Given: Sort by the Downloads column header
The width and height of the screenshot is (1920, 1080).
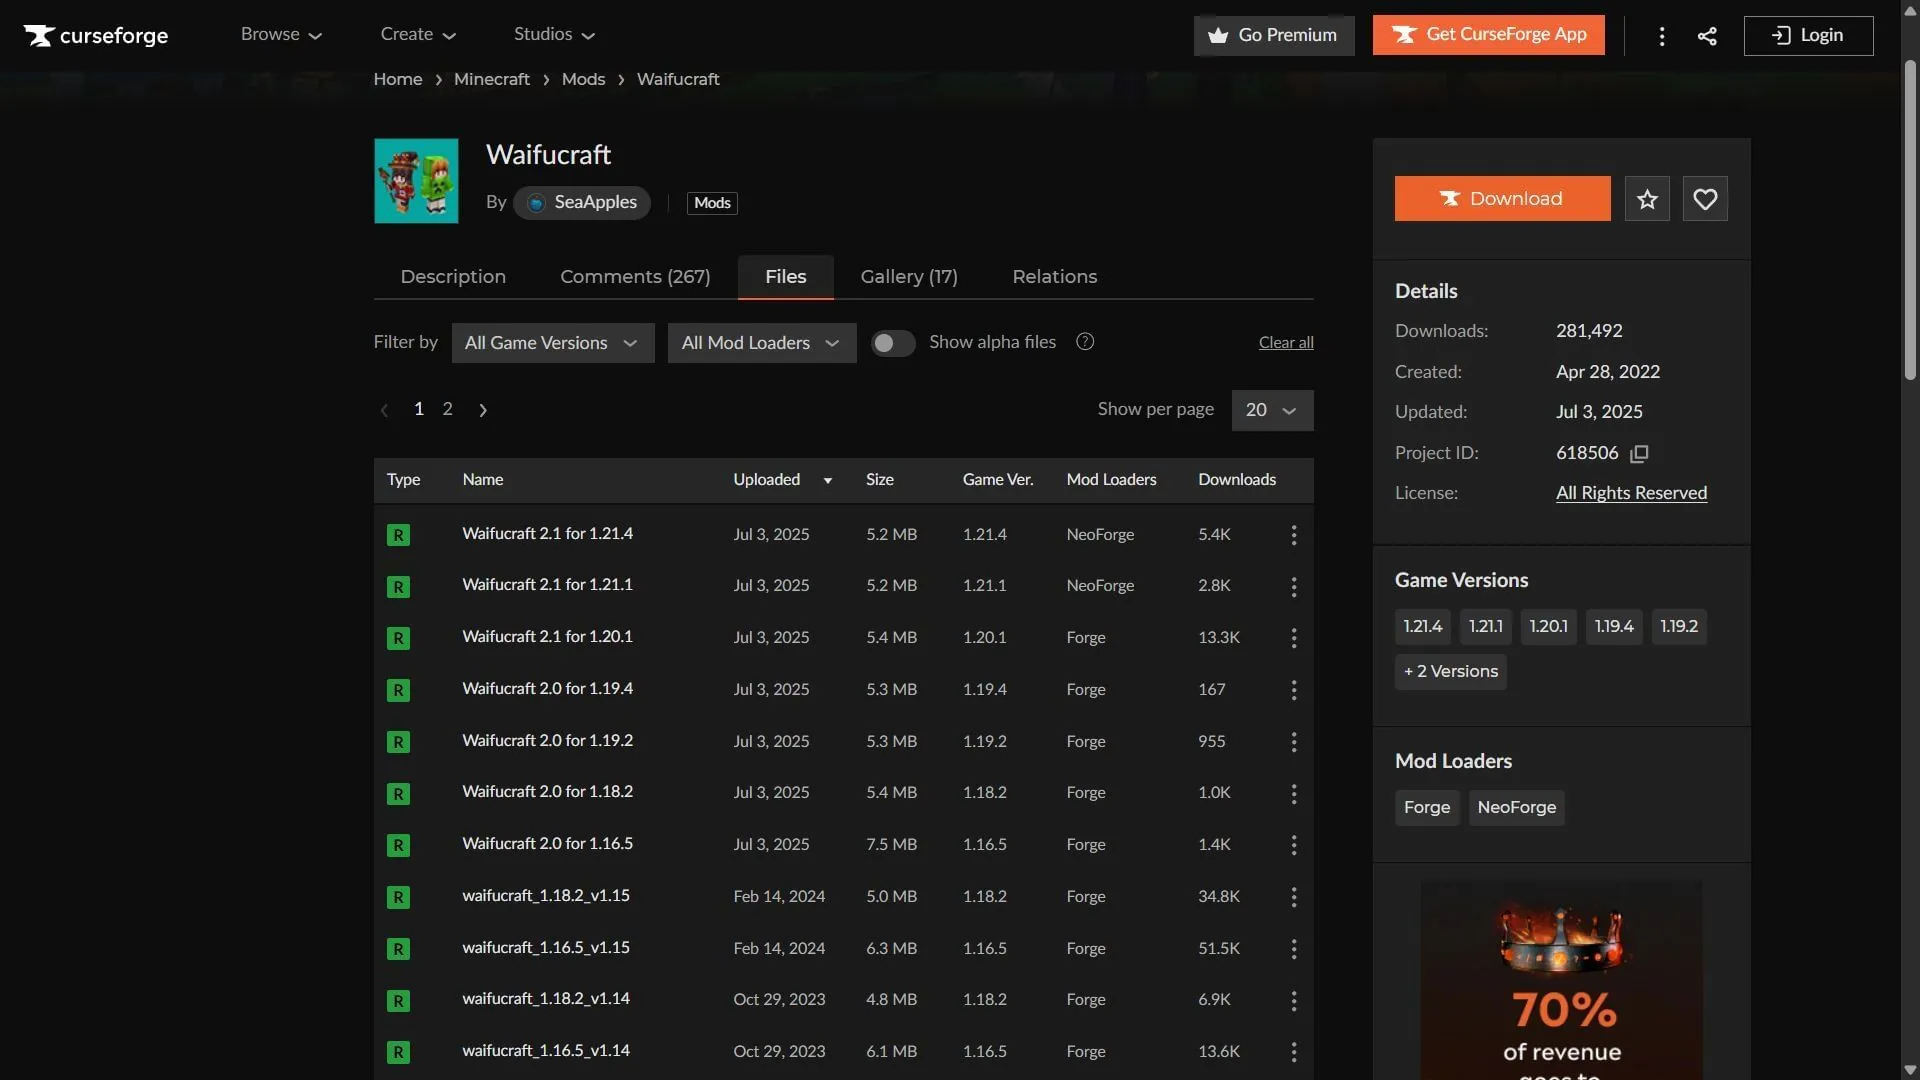Looking at the screenshot, I should (1237, 480).
